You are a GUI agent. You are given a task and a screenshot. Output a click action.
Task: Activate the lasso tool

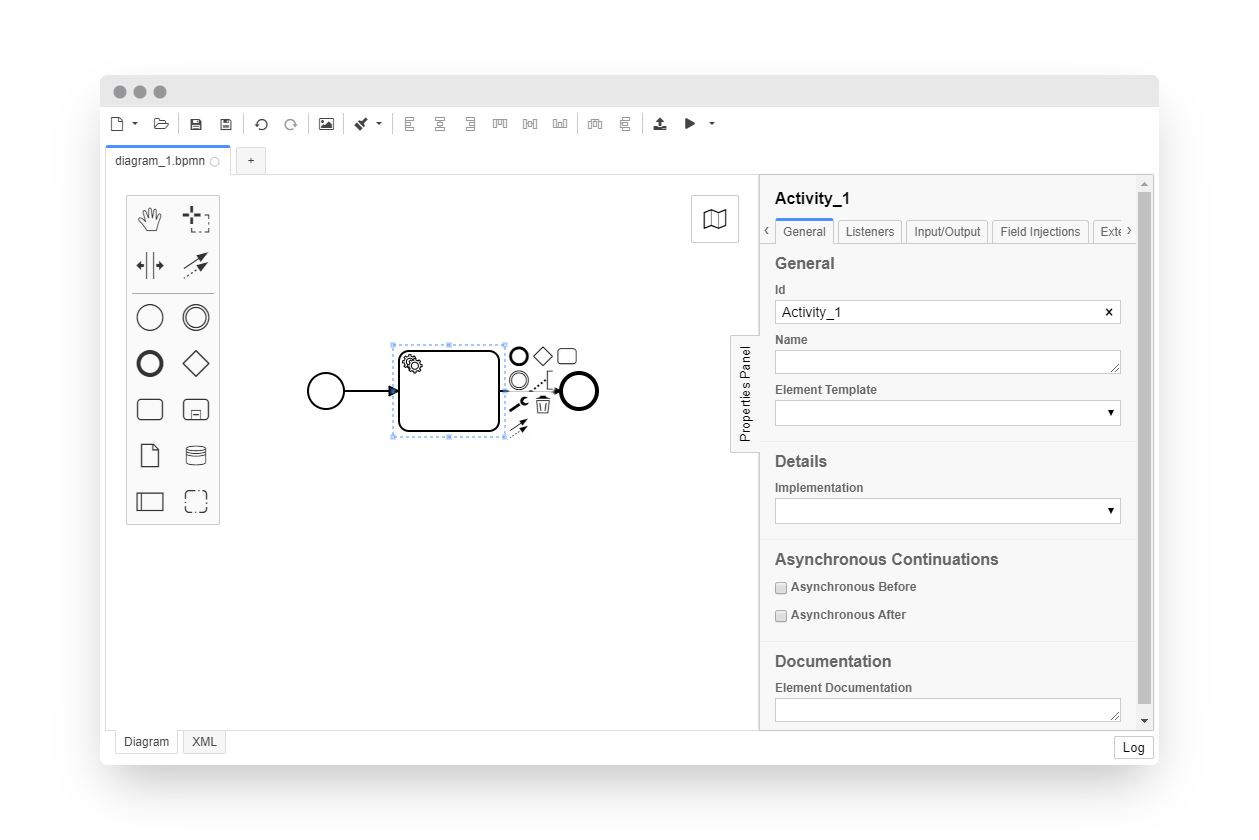(x=196, y=218)
